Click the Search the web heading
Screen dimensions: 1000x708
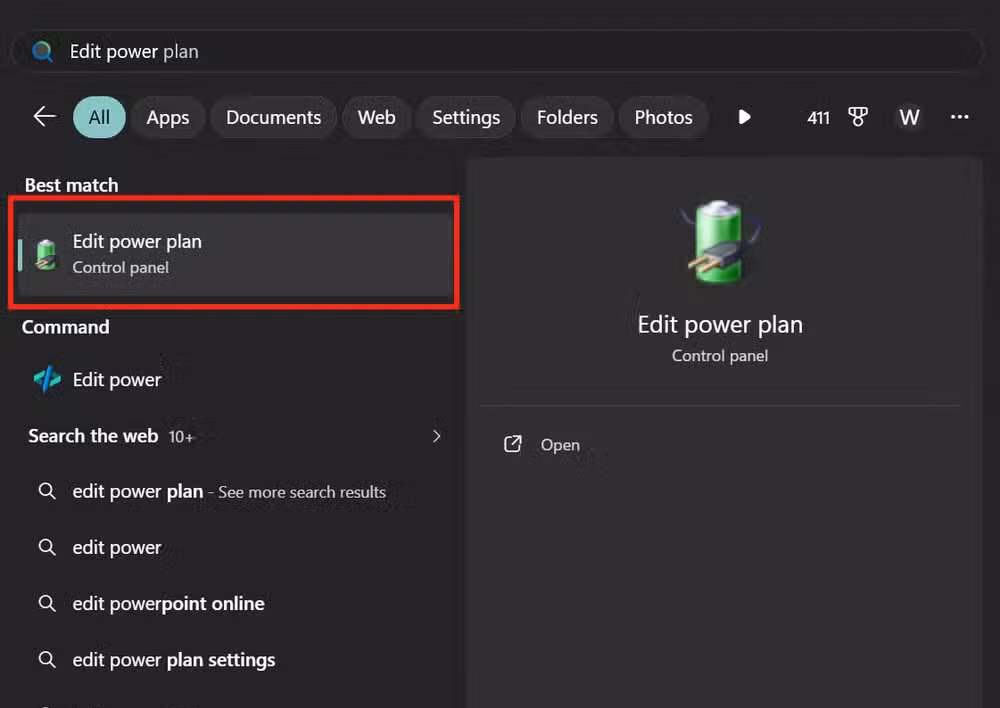point(93,436)
